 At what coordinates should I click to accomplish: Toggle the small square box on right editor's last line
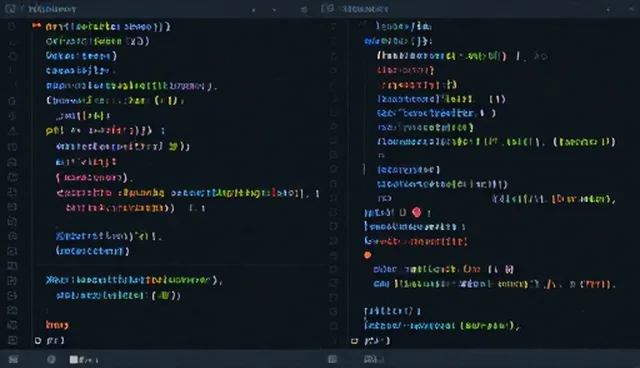(354, 340)
